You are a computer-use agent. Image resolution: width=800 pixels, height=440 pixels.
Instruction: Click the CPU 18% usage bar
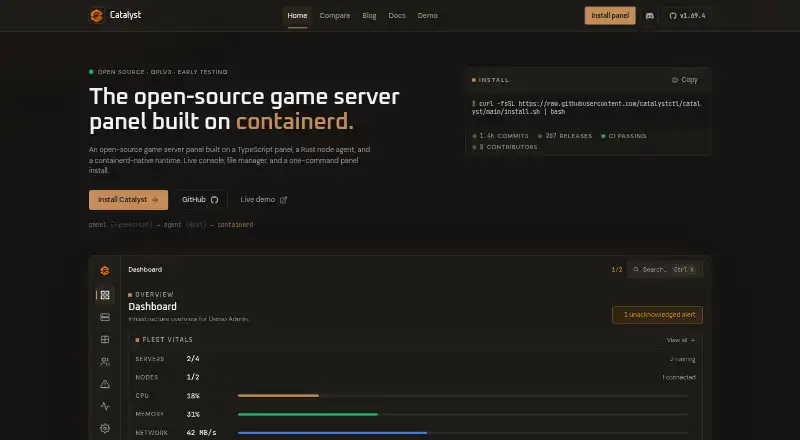pyautogui.click(x=463, y=396)
